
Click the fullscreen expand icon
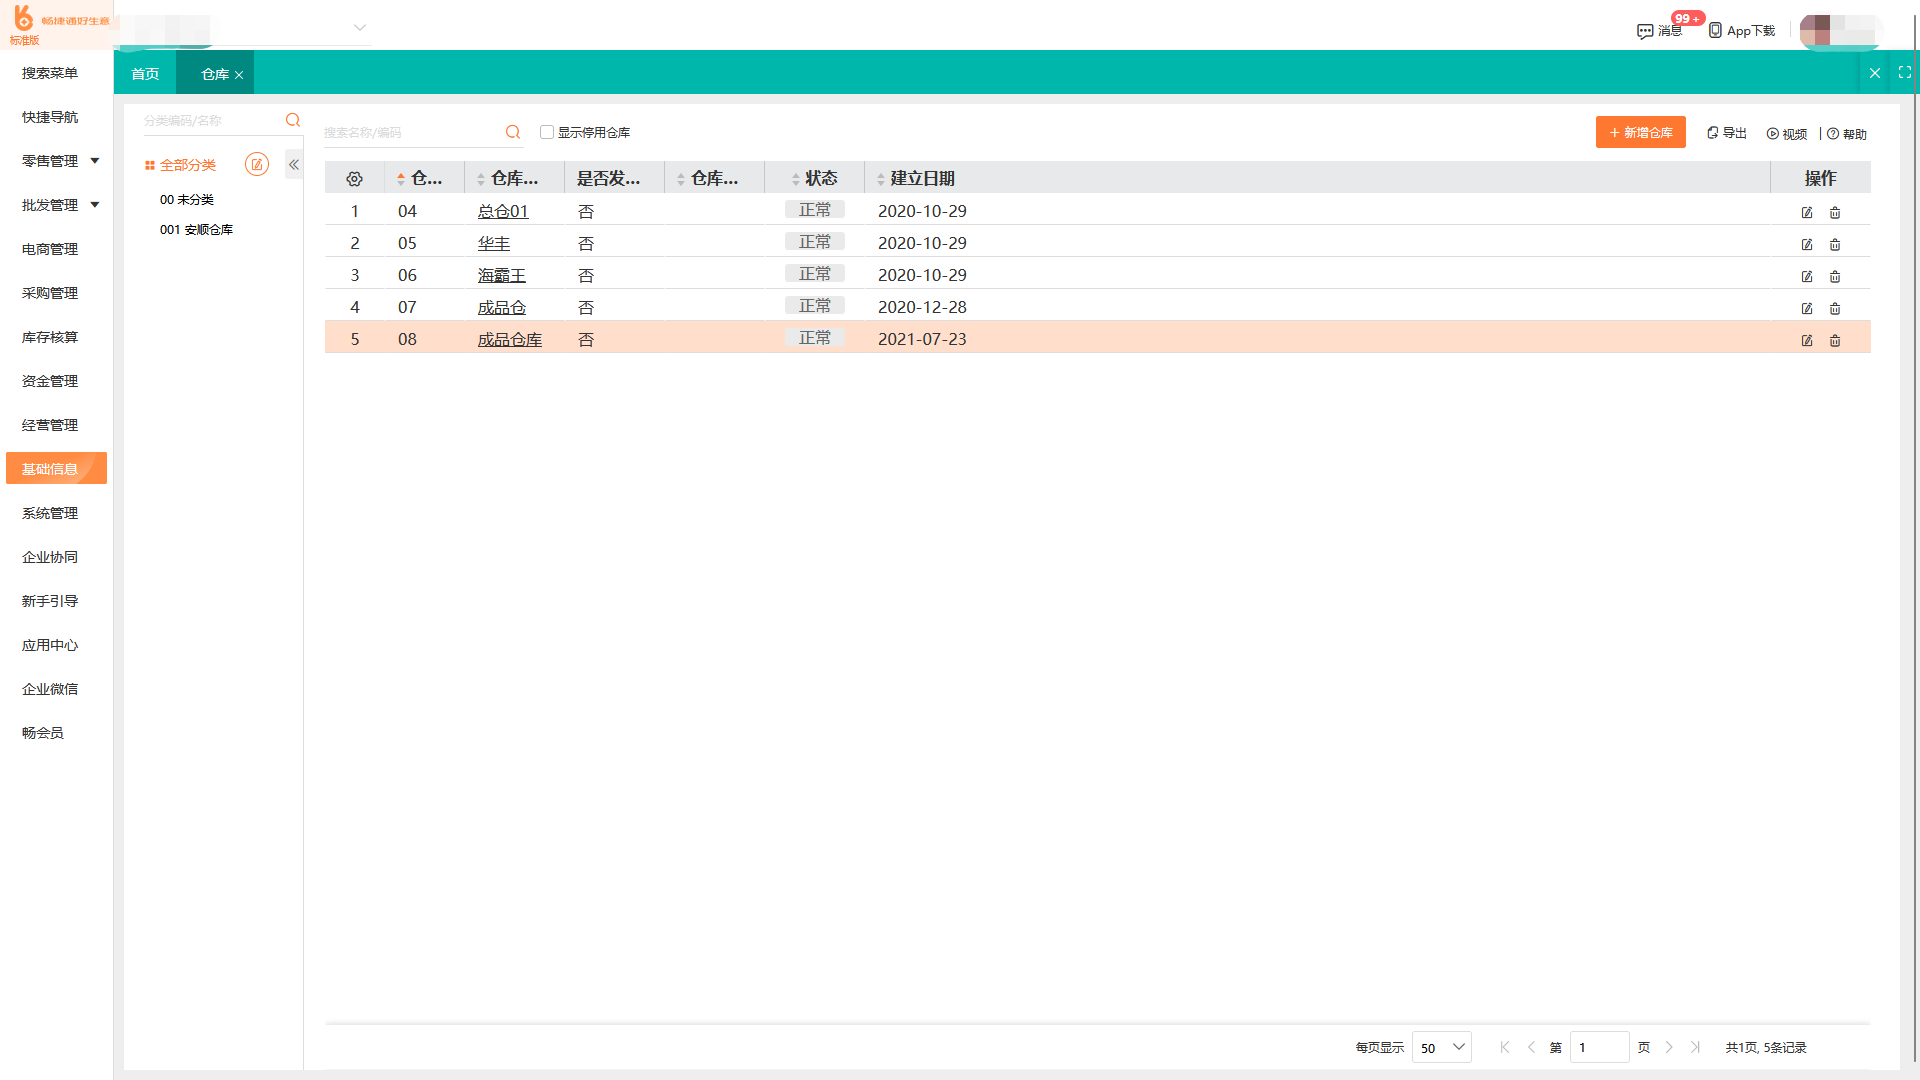[1904, 73]
